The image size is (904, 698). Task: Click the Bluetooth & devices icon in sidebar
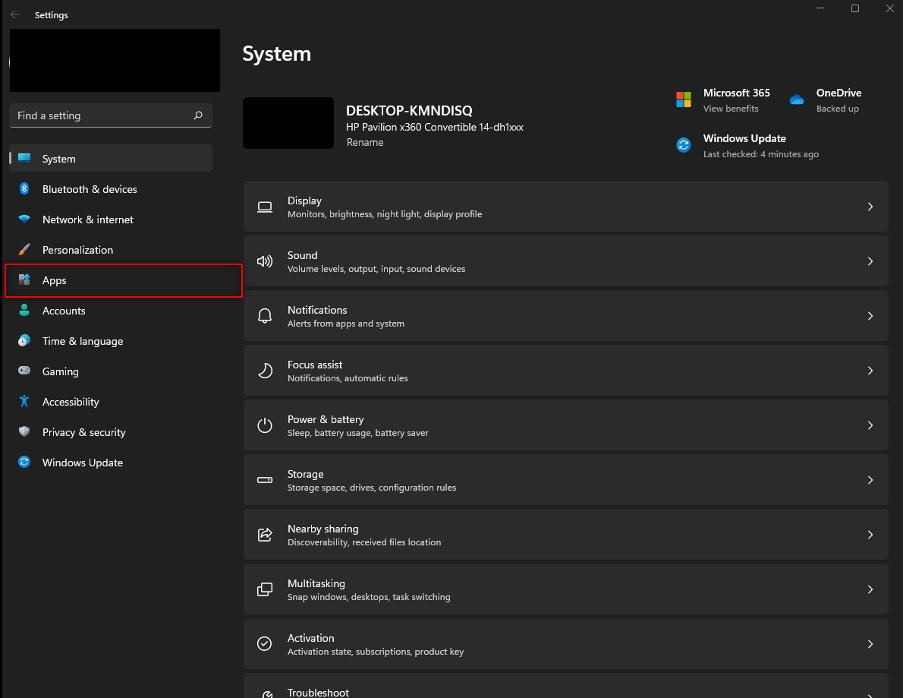(x=24, y=189)
